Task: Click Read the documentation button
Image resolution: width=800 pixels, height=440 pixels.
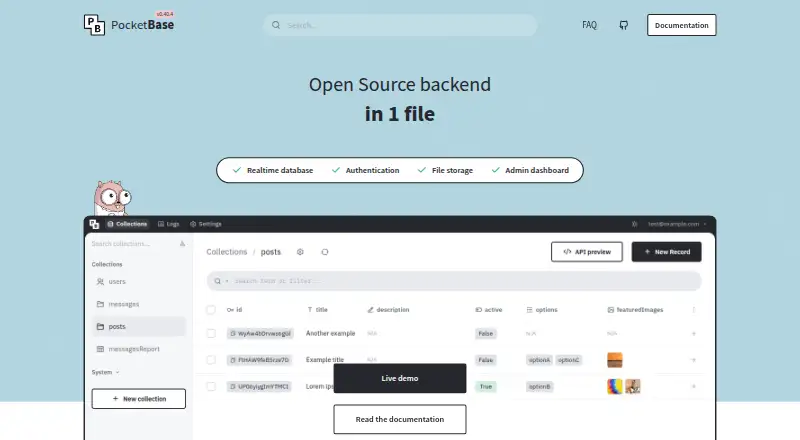Action: (400, 419)
